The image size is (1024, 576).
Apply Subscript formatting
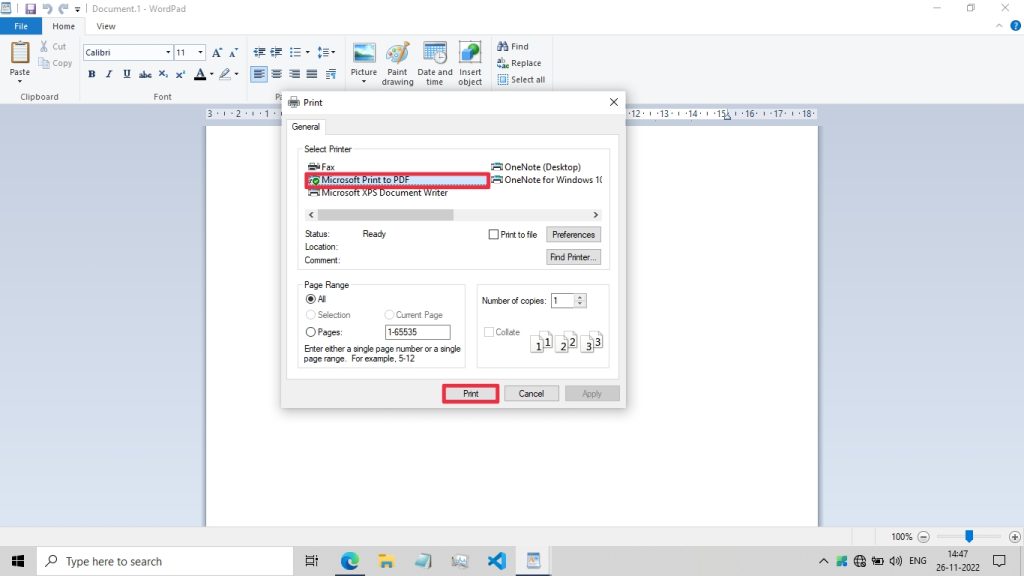(163, 74)
